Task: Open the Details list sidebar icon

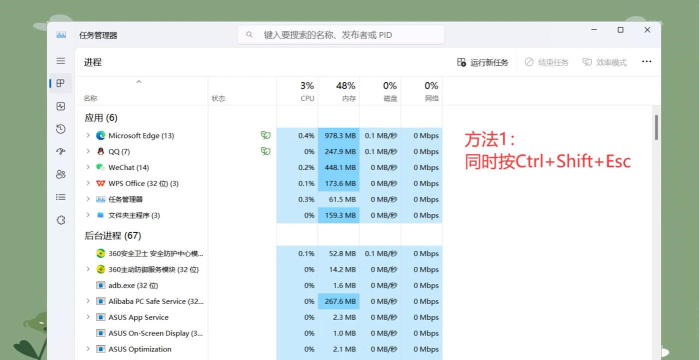Action: tap(61, 197)
